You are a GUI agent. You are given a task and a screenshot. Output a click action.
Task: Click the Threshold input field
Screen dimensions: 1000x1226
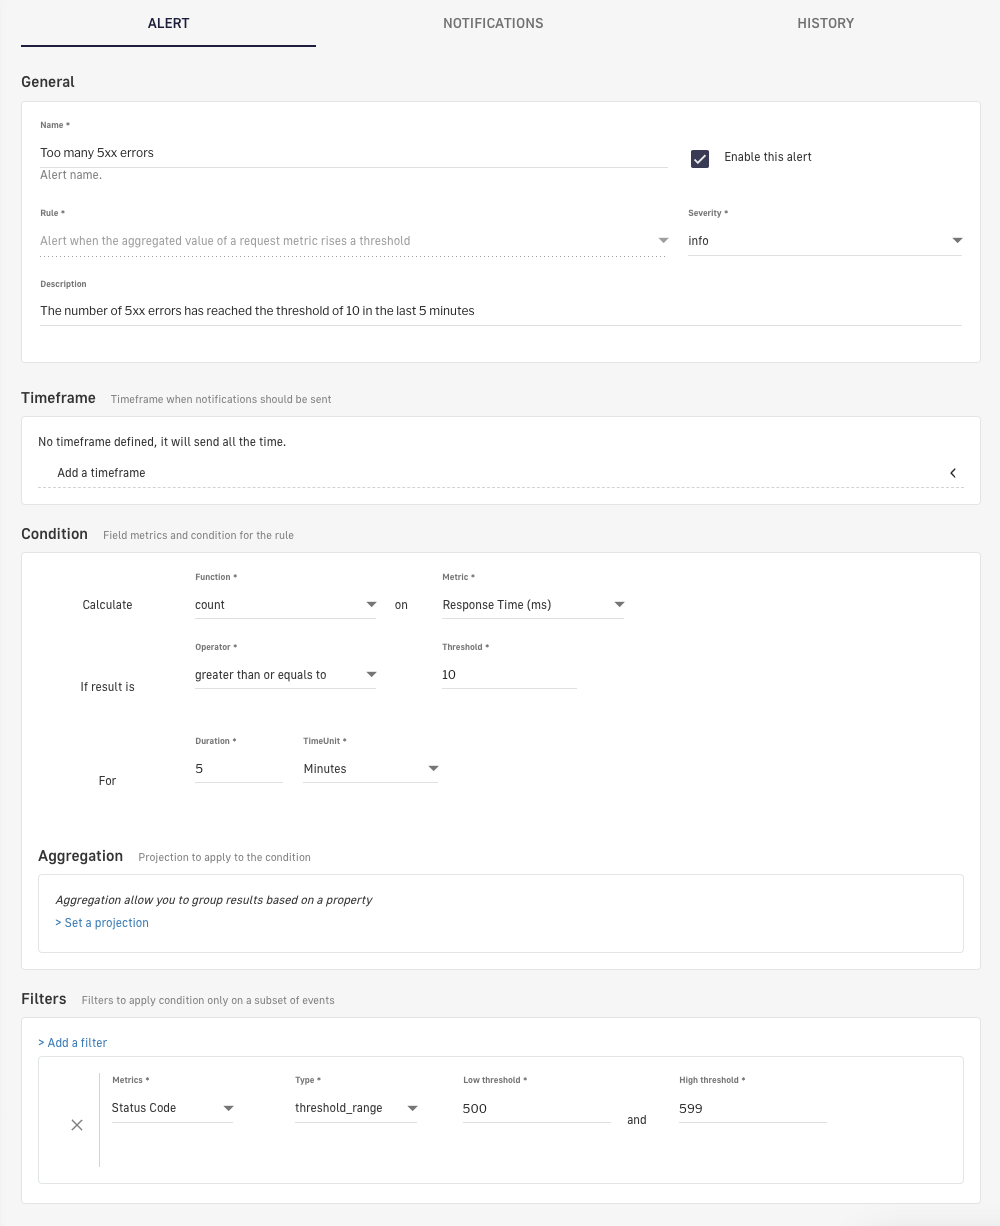[x=508, y=675]
